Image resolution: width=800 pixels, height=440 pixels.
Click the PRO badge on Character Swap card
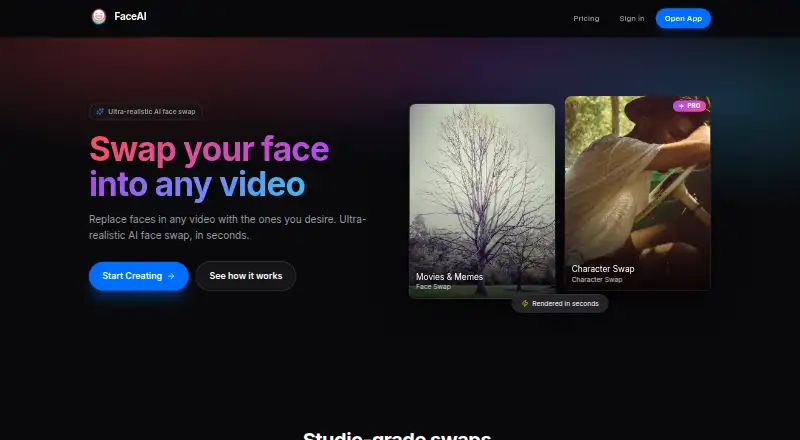(x=689, y=106)
